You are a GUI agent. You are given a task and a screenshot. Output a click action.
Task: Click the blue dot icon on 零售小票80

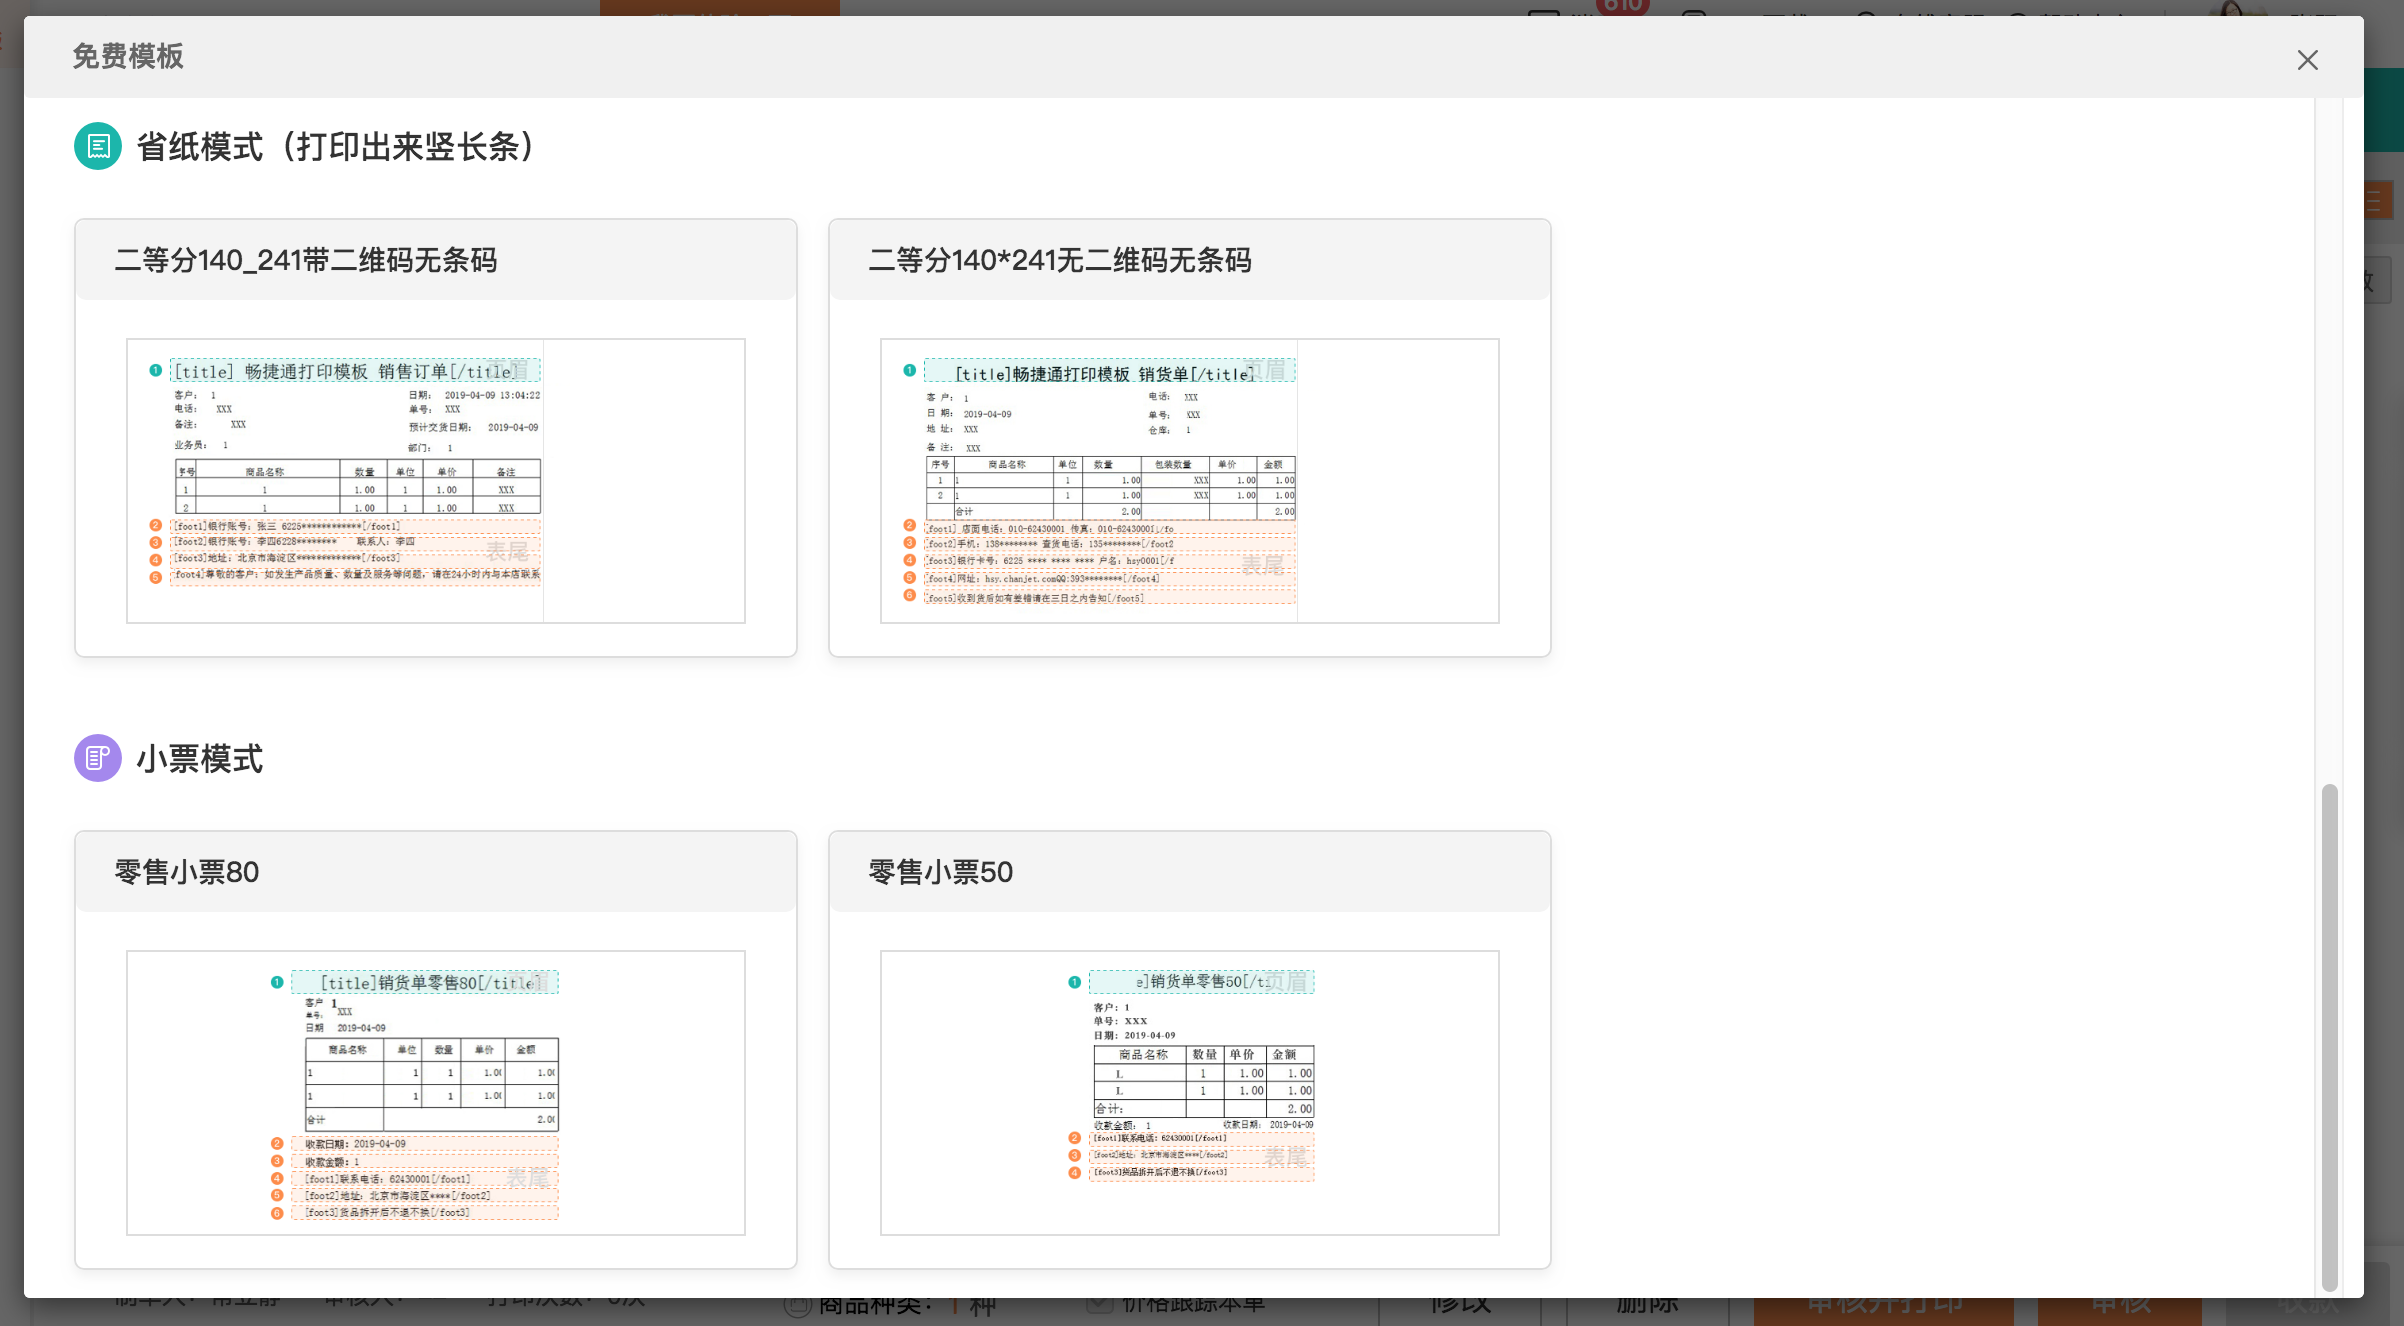pyautogui.click(x=277, y=980)
